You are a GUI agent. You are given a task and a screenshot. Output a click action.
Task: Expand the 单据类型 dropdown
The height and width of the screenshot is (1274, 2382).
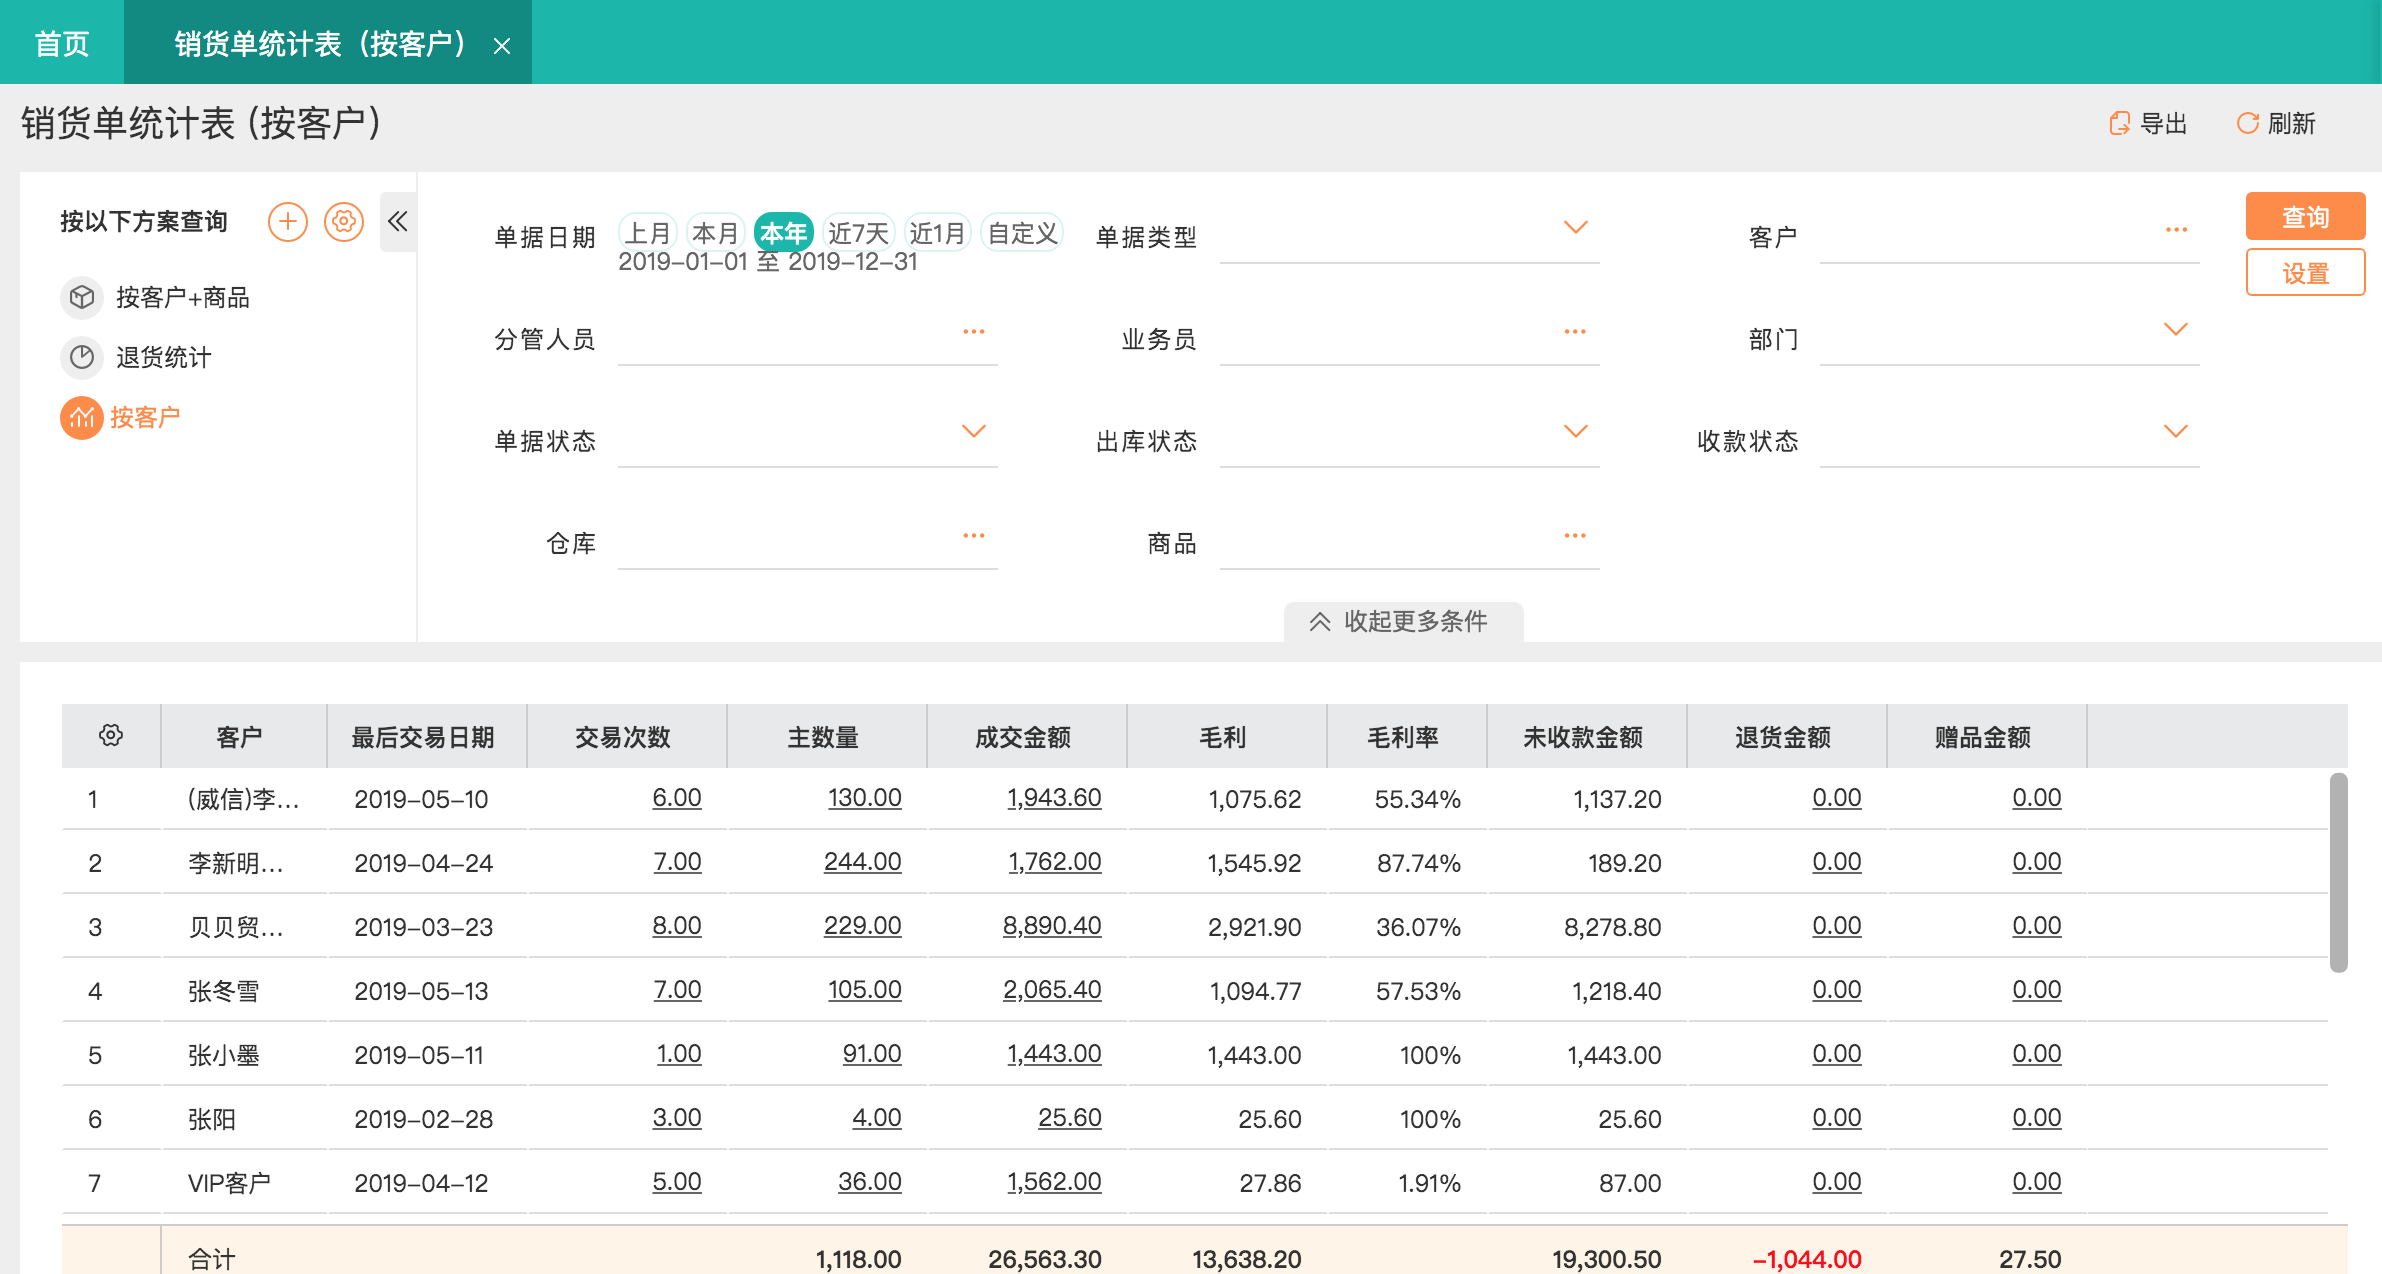pyautogui.click(x=1574, y=233)
